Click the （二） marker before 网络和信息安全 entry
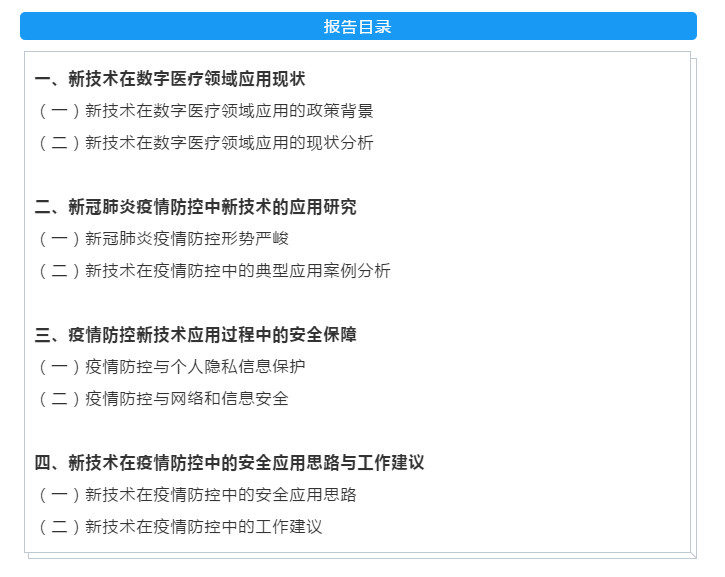Screen dimensions: 725x577 point(59,399)
